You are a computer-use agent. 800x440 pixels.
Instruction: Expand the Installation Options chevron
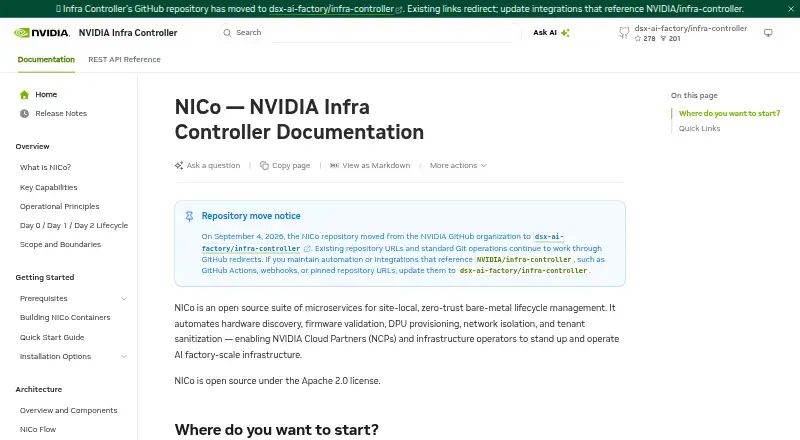123,356
